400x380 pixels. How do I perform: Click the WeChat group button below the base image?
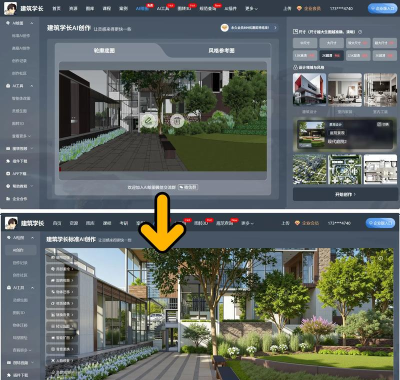click(188, 187)
